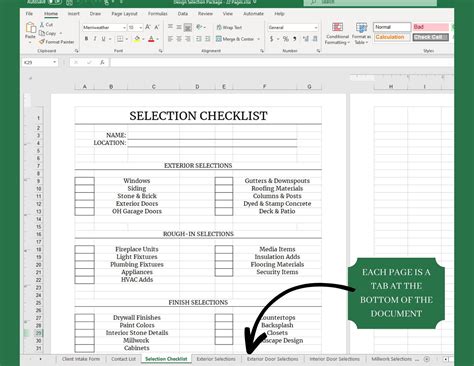The image size is (474, 366).
Task: Decrease font size with the small A
Action: pos(157,27)
